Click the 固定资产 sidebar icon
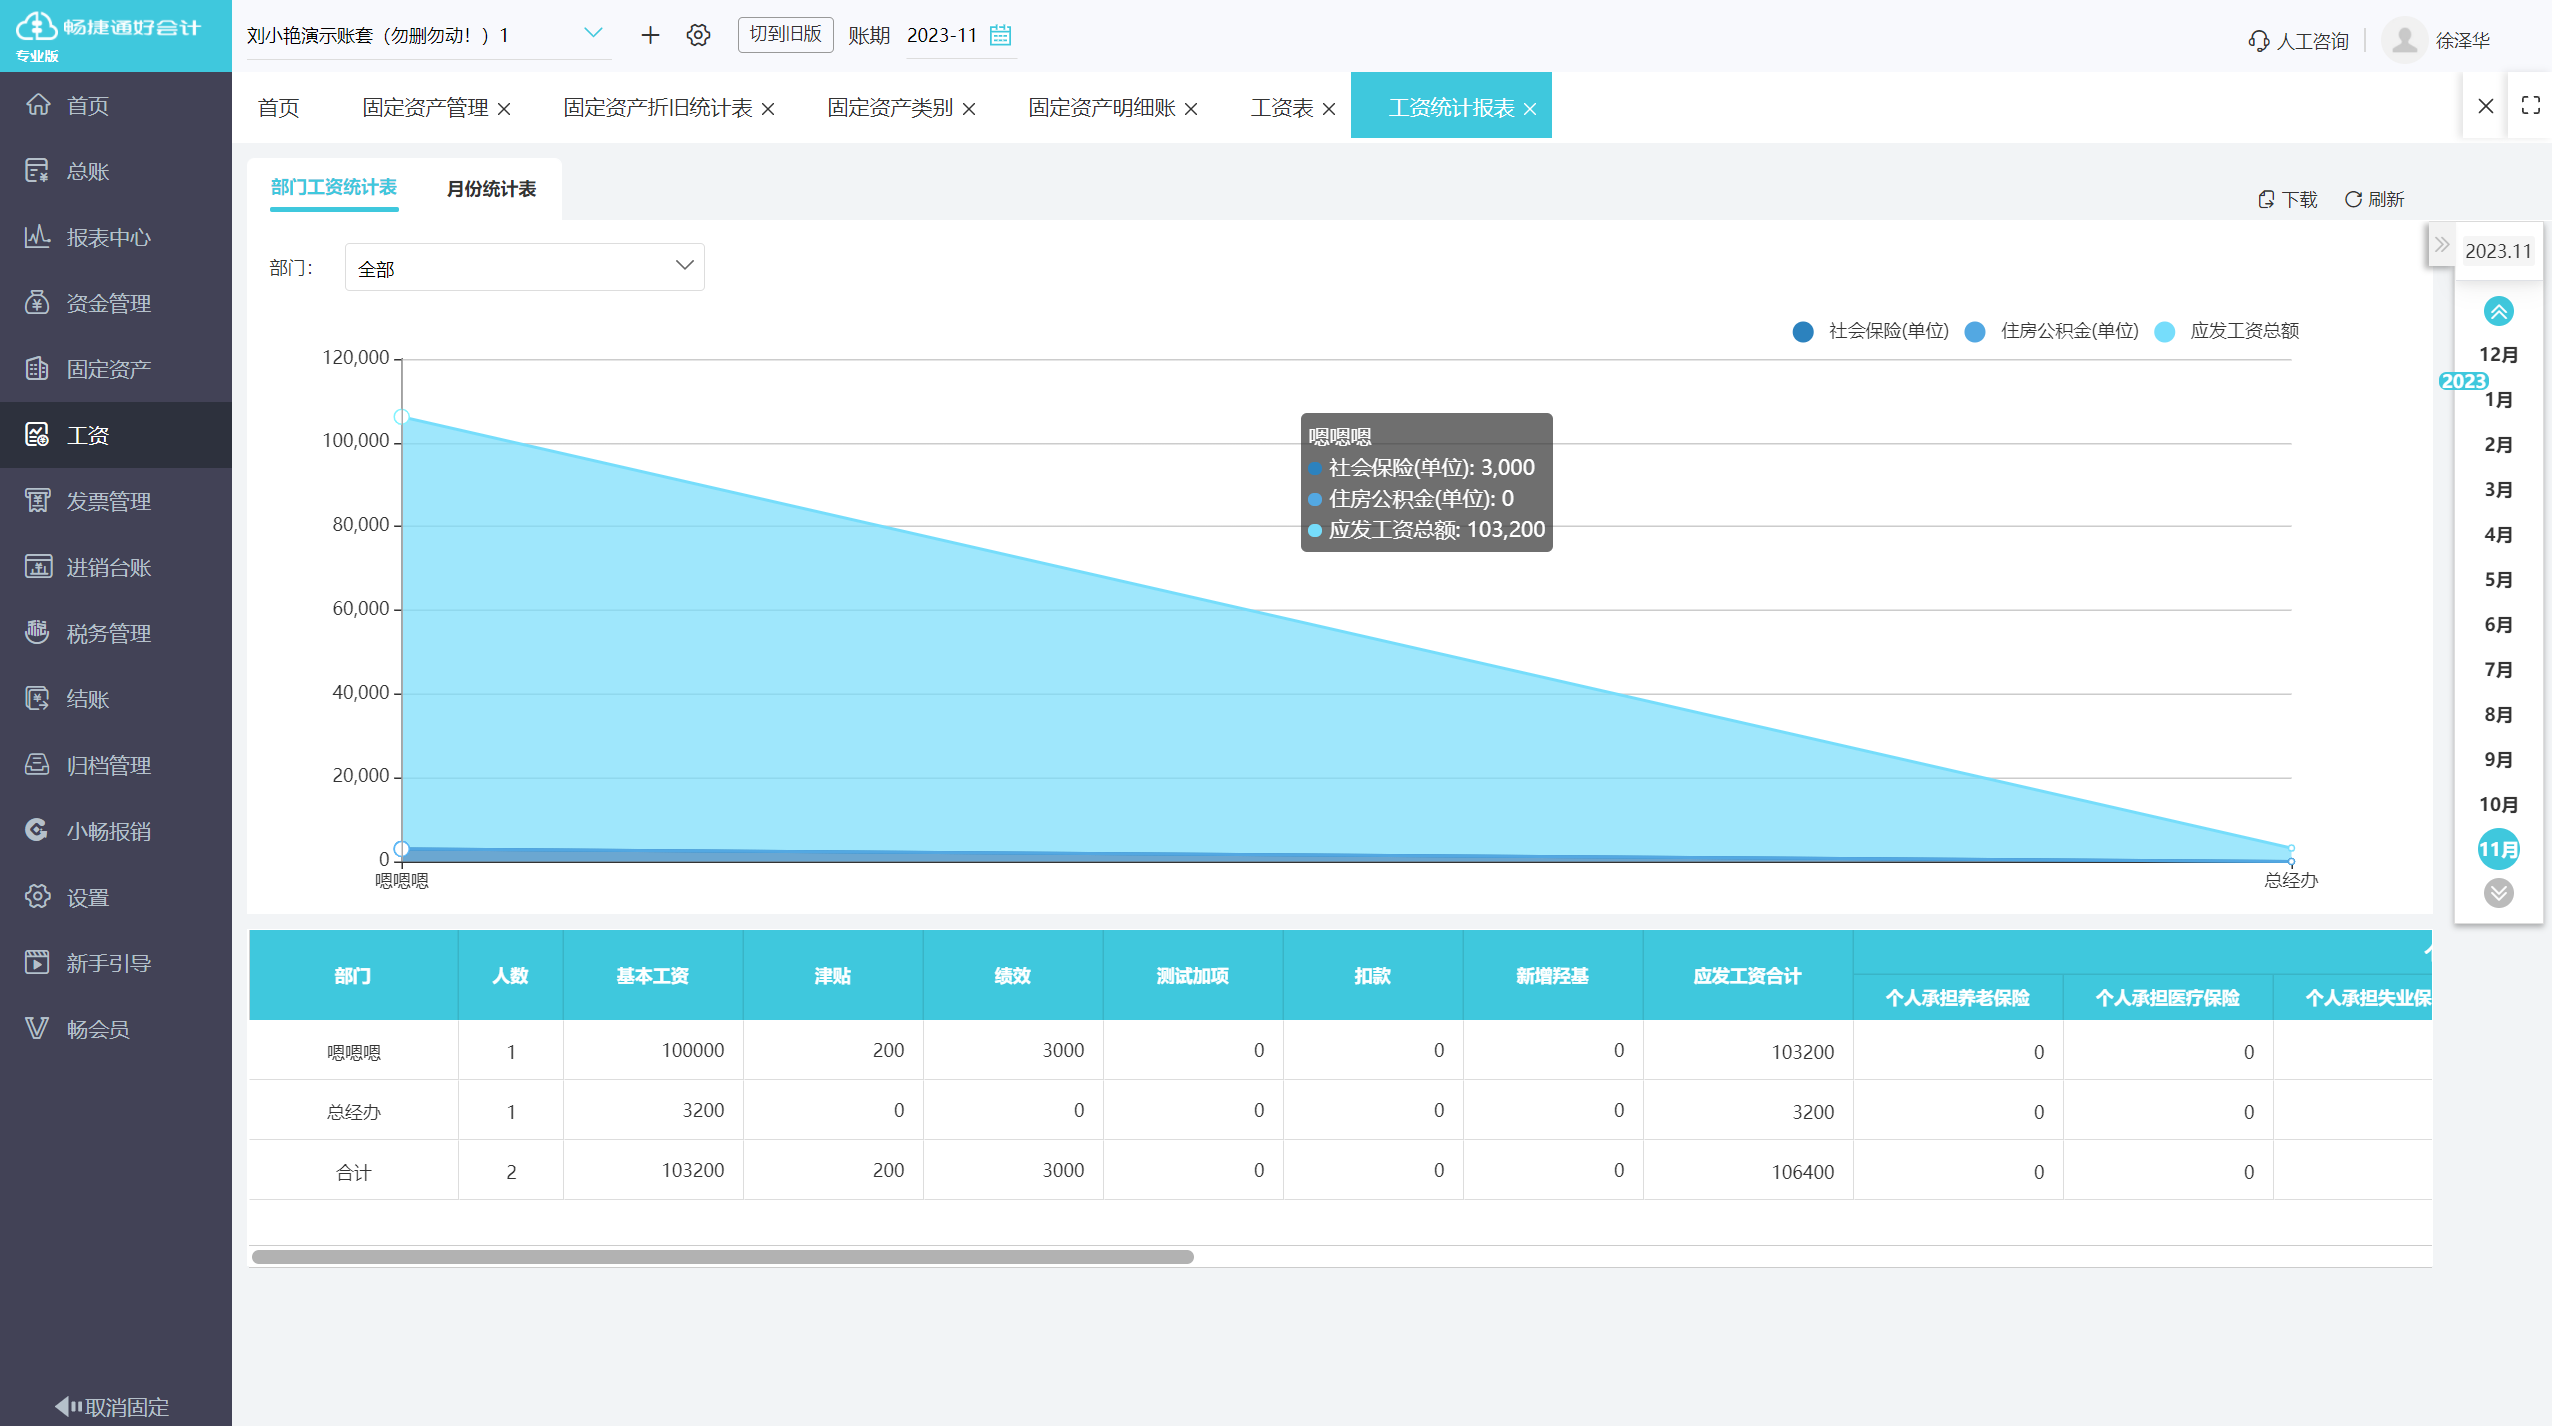The height and width of the screenshot is (1426, 2552). [x=114, y=368]
